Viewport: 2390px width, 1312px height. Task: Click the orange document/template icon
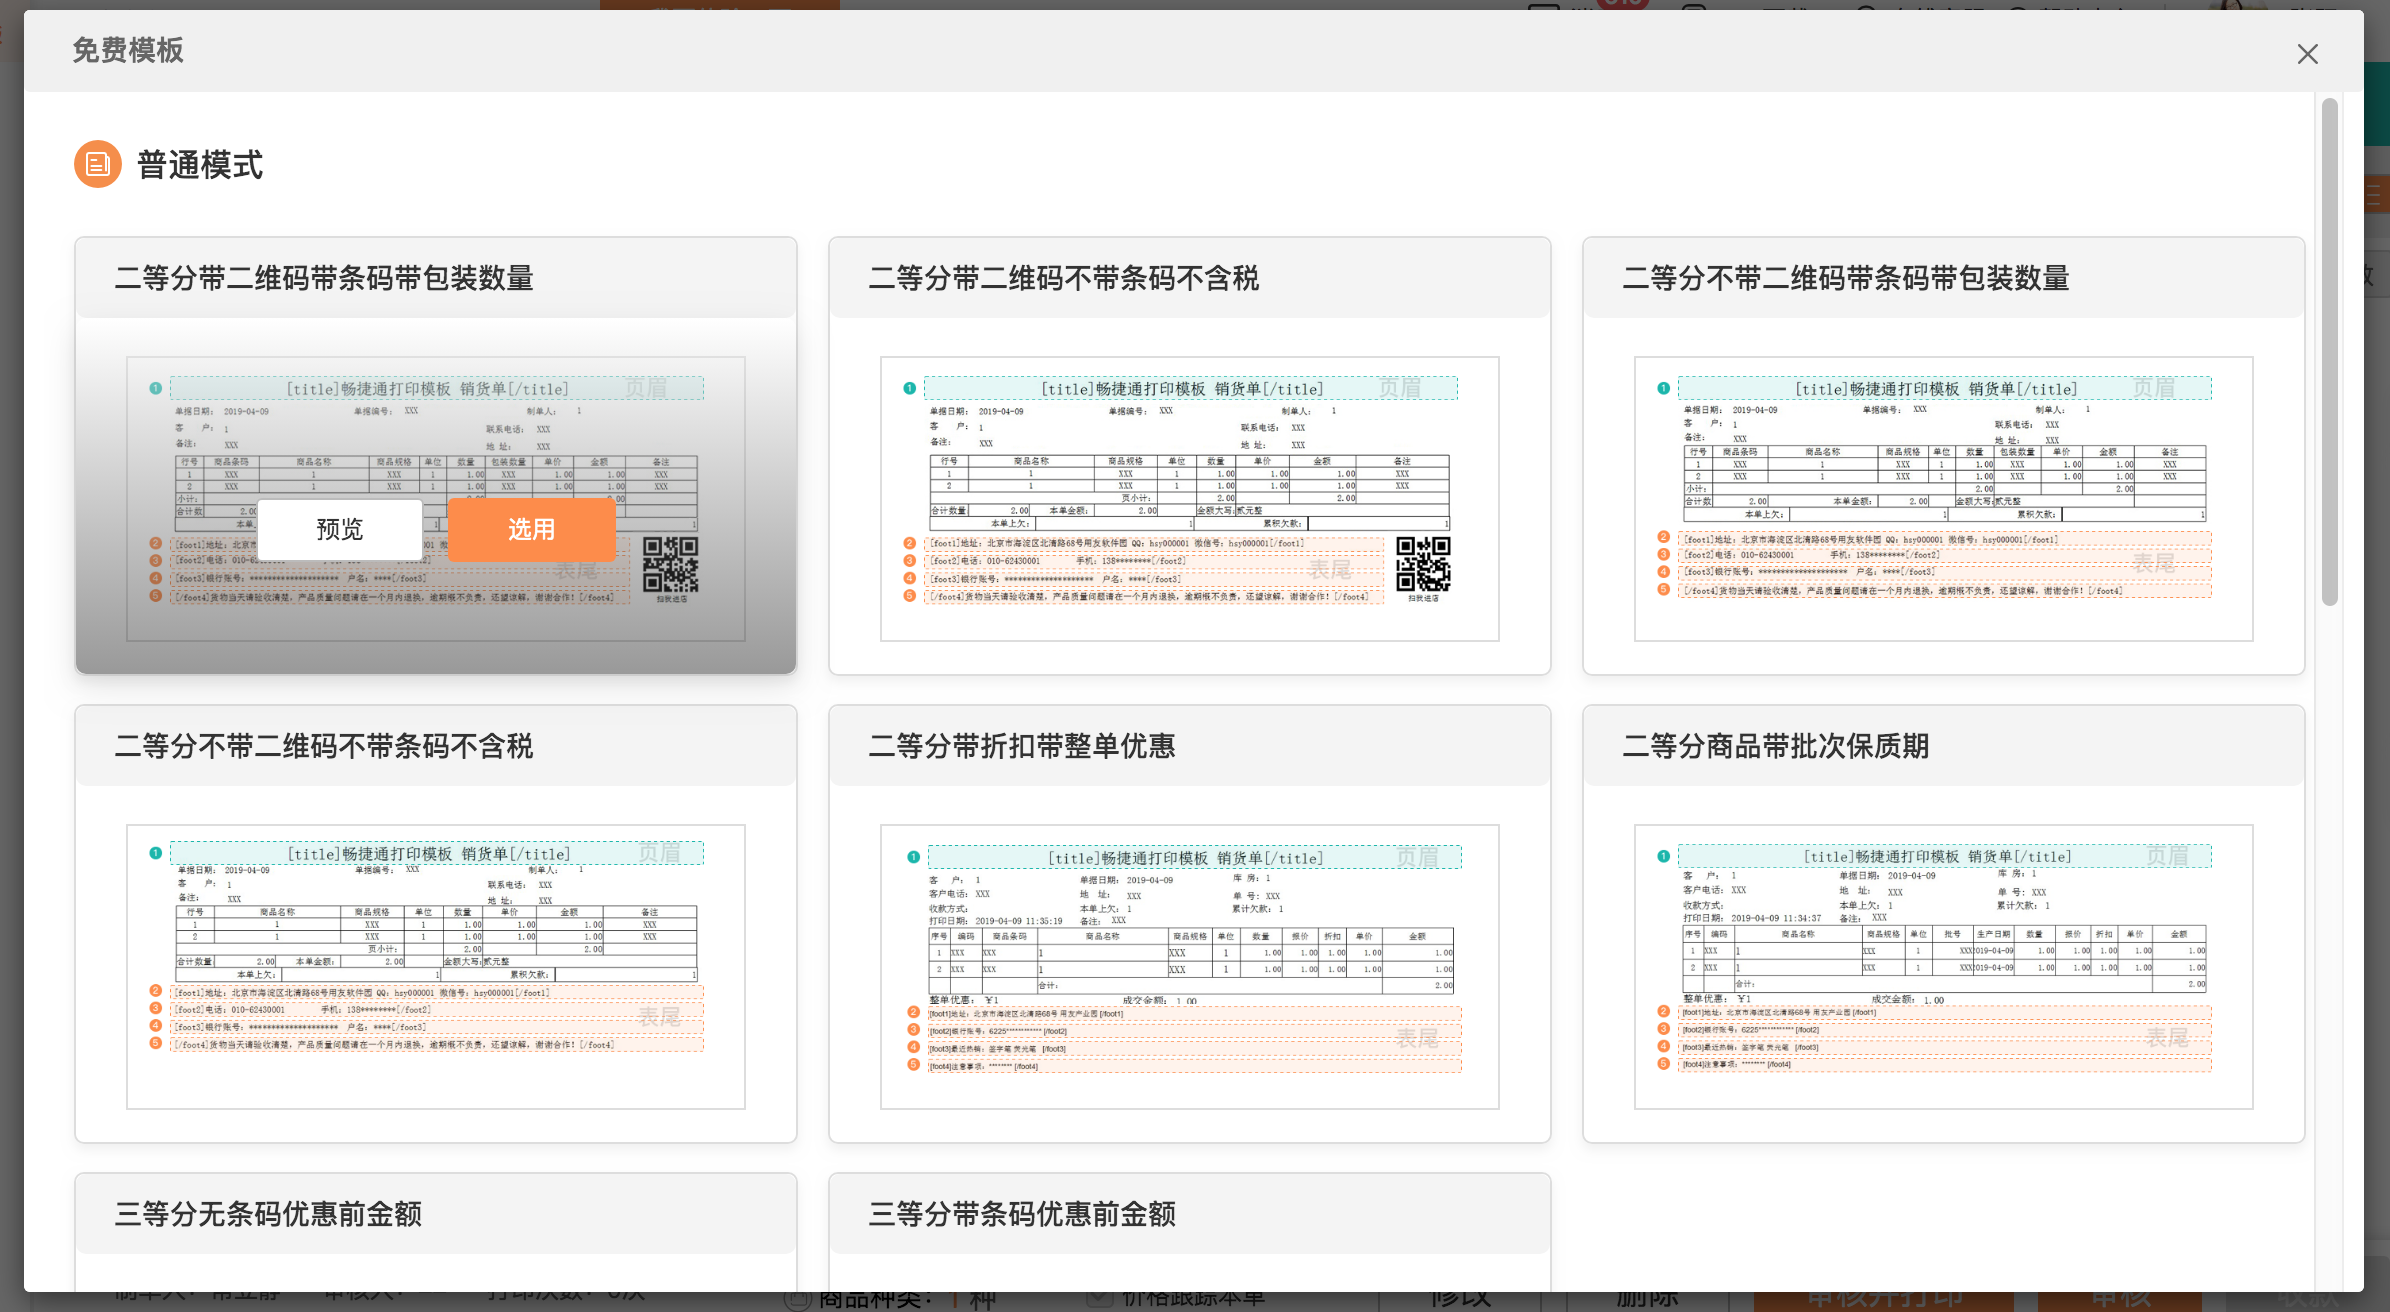(95, 163)
